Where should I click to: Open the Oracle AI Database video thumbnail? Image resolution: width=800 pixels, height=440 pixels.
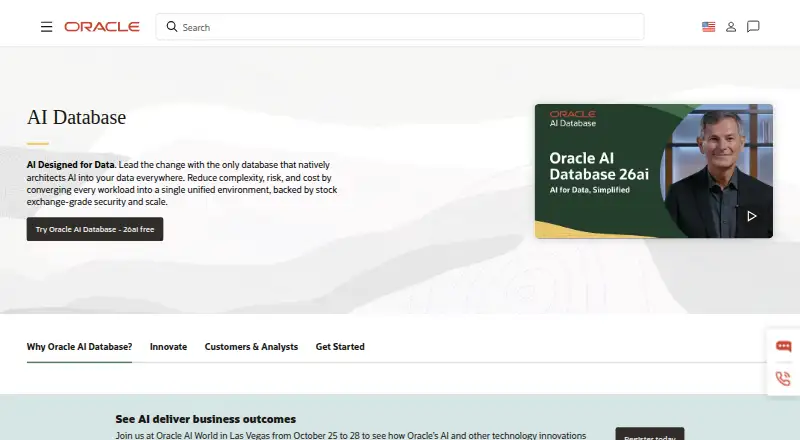coord(654,171)
